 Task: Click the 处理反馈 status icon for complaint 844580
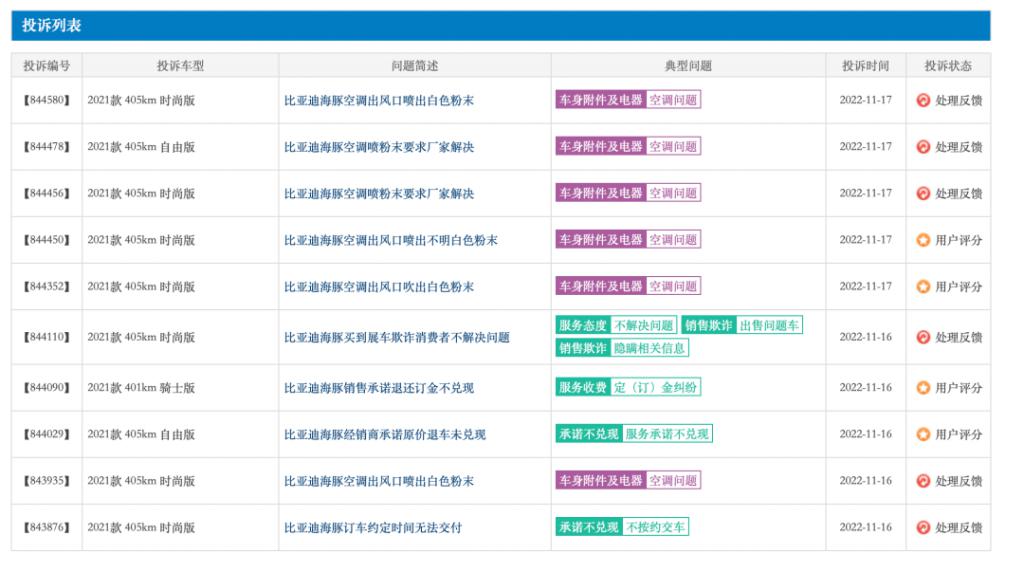coord(923,100)
